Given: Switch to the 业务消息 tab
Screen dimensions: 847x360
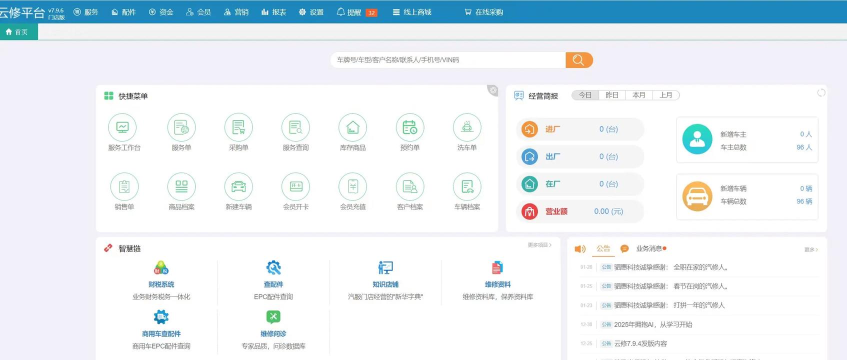Looking at the screenshot, I should pos(649,249).
